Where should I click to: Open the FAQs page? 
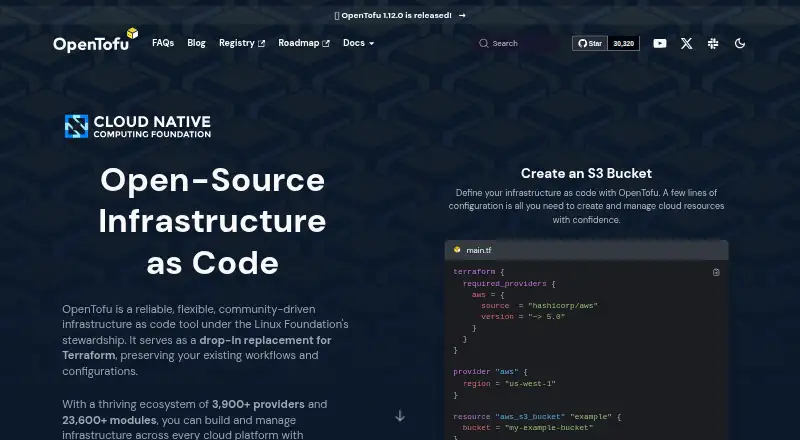point(163,43)
